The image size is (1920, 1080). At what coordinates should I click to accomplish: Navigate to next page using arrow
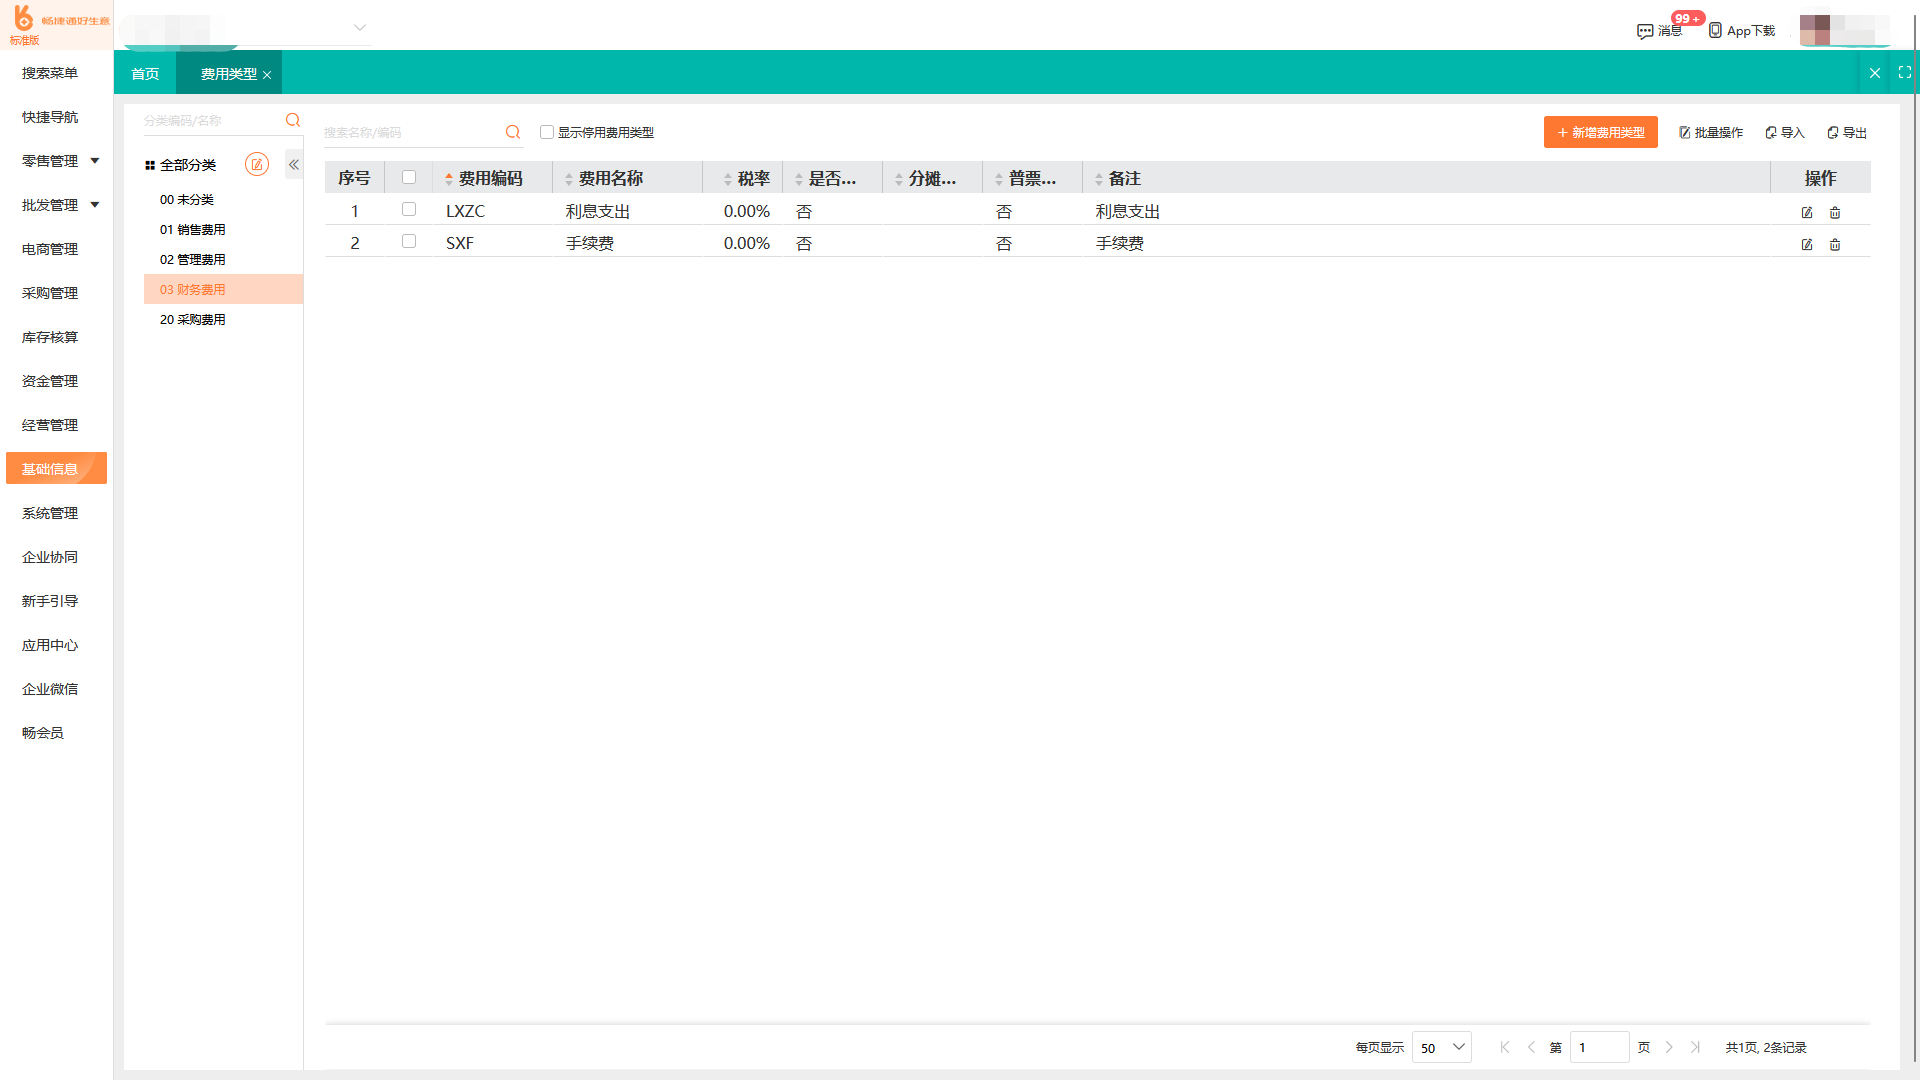coord(1669,1046)
